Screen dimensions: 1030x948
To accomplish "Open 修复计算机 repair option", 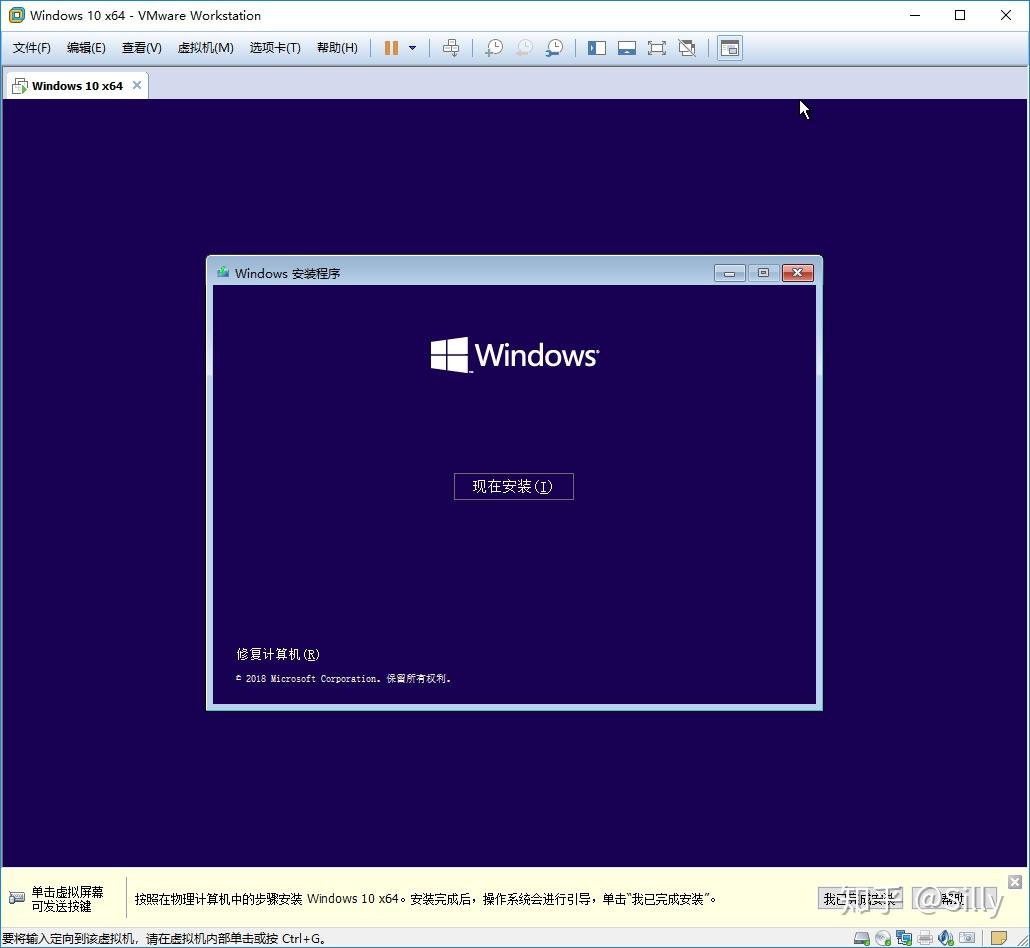I will coord(276,653).
